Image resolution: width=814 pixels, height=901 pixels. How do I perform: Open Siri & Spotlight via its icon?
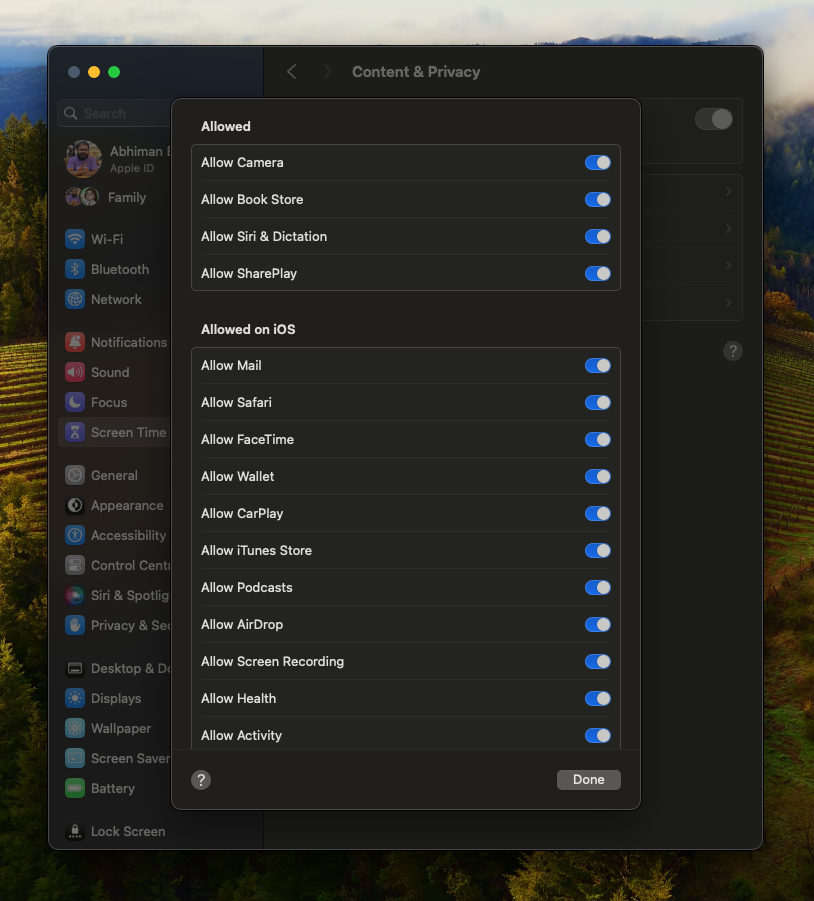click(75, 595)
